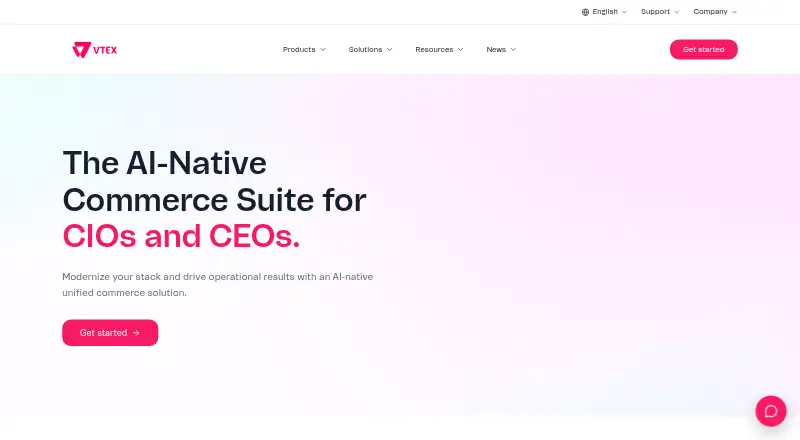Click the VTEX logo
This screenshot has height=440, width=800.
[x=94, y=50]
